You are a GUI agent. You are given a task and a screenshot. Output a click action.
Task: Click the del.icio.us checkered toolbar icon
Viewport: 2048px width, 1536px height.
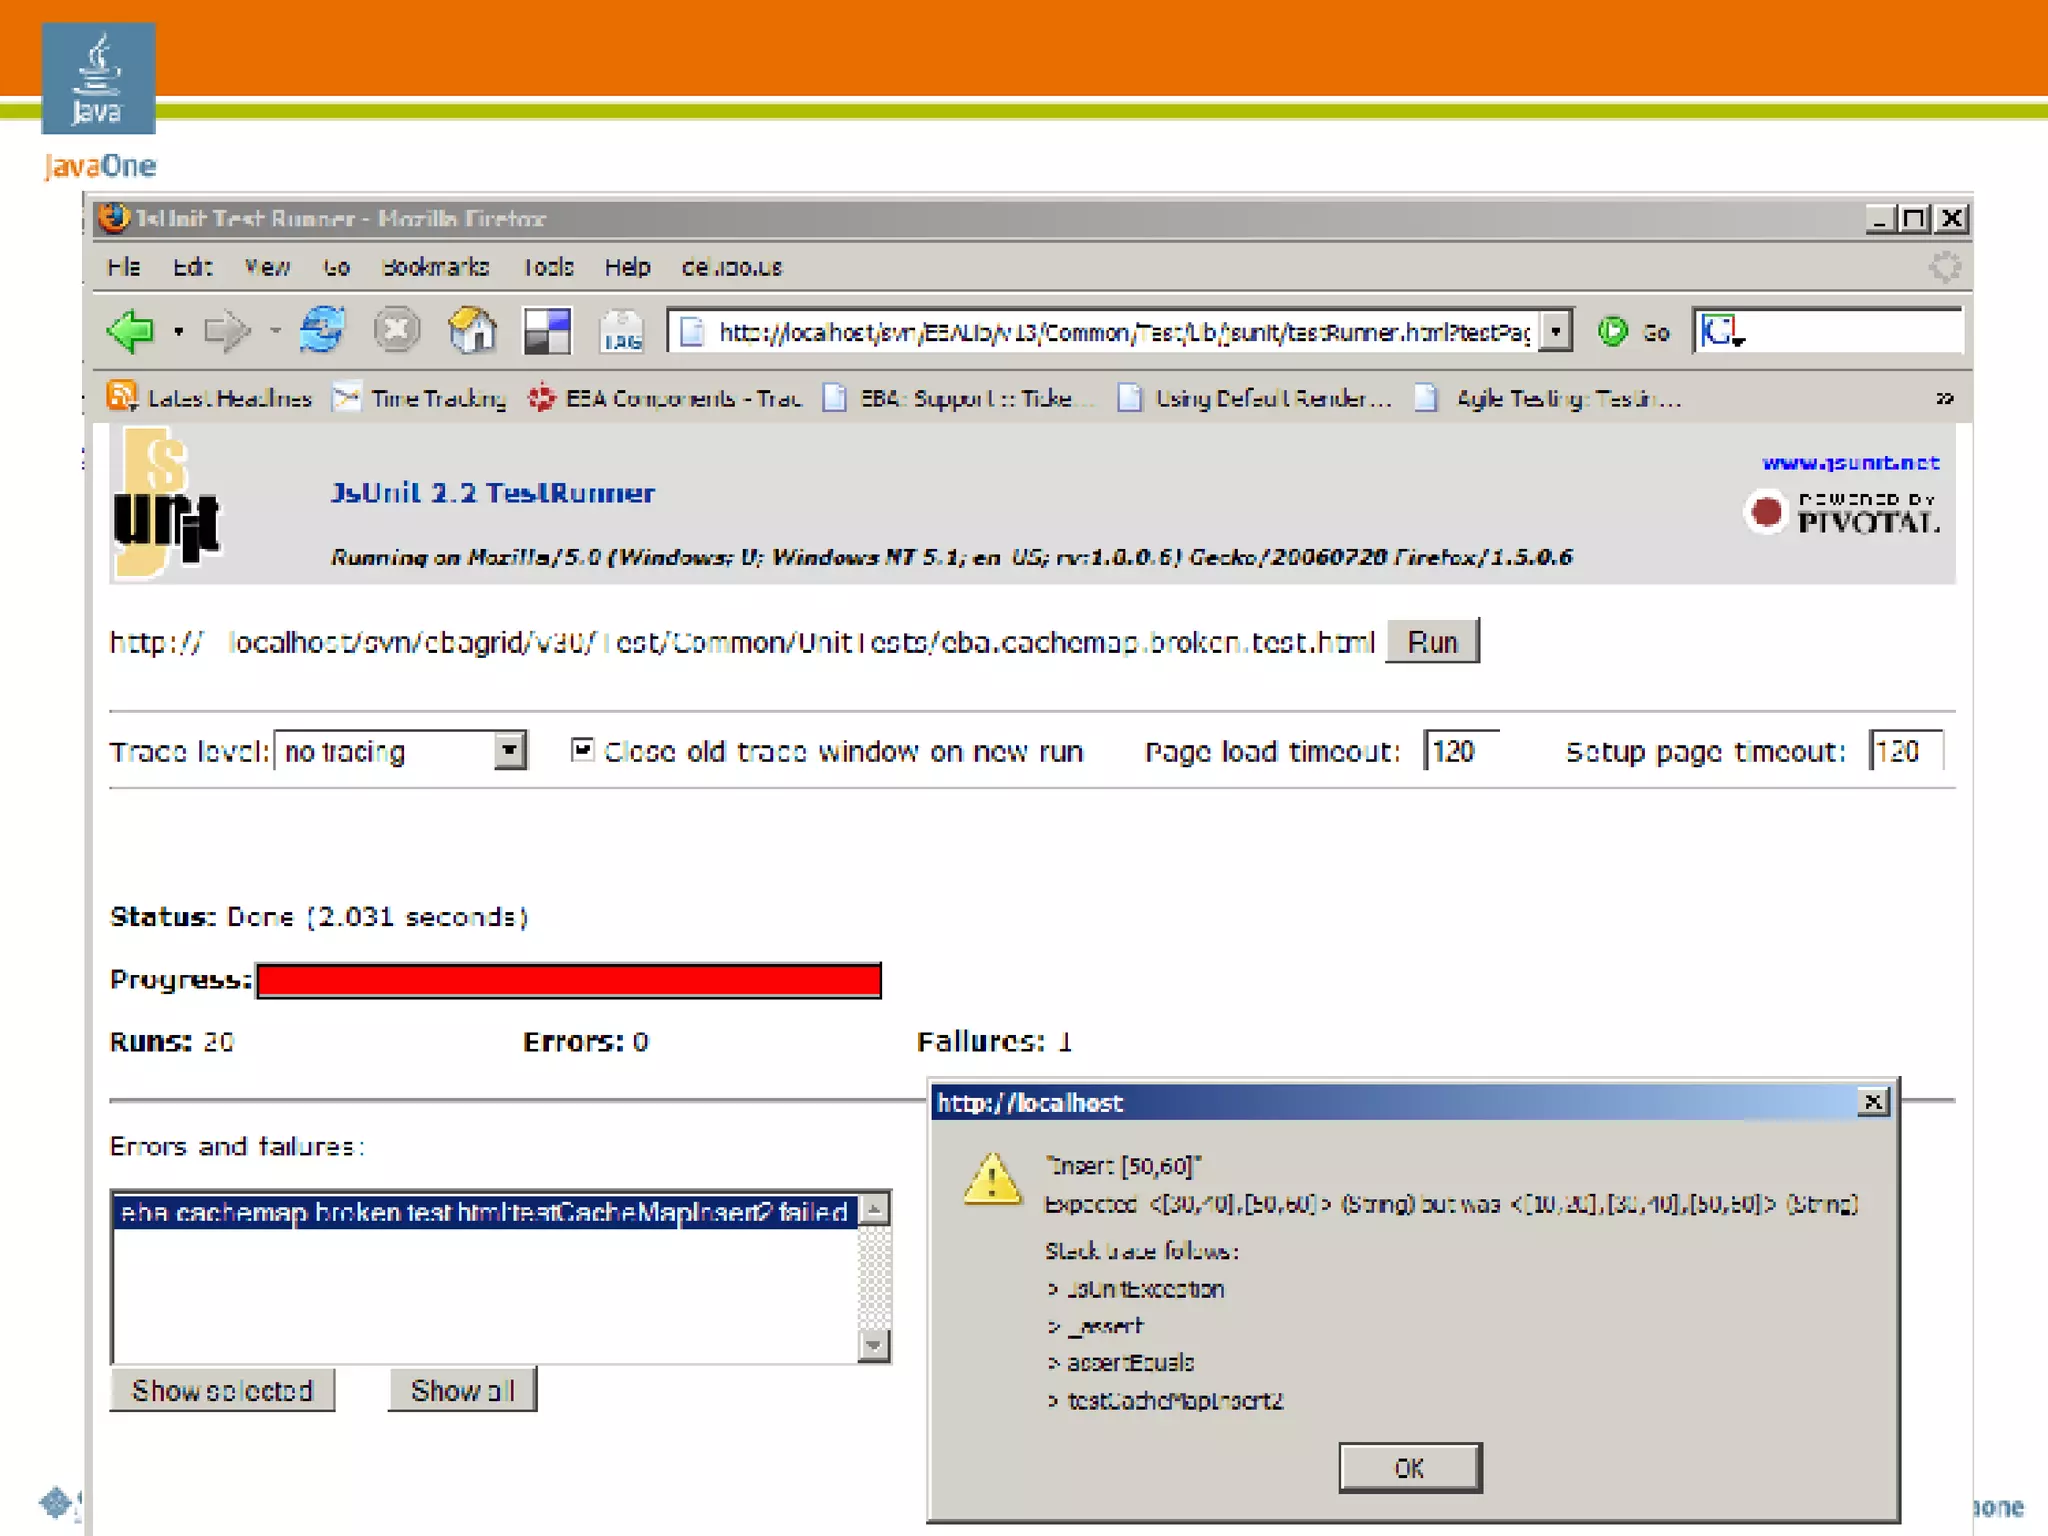coord(547,331)
